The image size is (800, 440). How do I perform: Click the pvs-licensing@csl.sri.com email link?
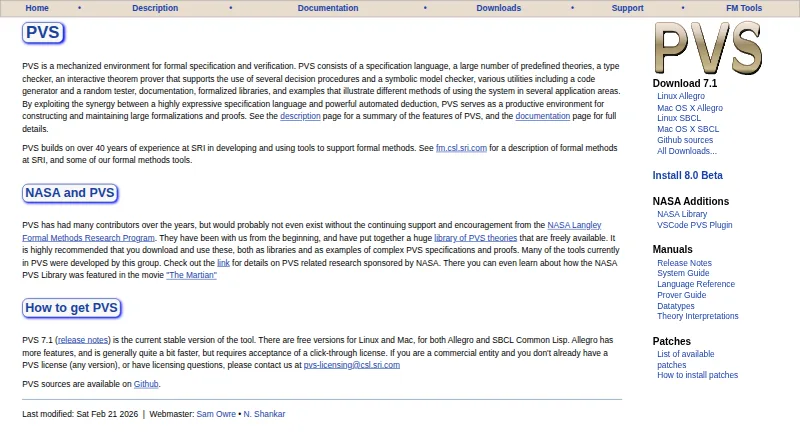pyautogui.click(x=352, y=365)
